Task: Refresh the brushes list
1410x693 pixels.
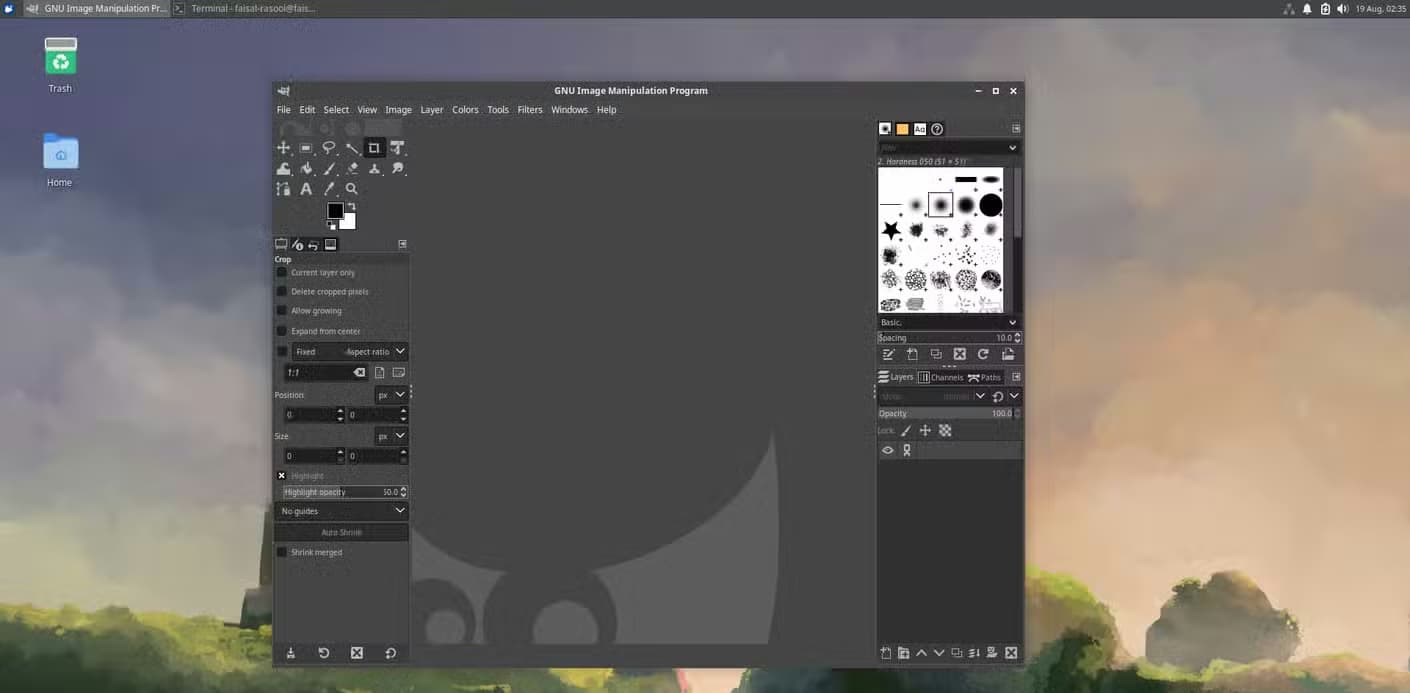Action: pyautogui.click(x=983, y=354)
